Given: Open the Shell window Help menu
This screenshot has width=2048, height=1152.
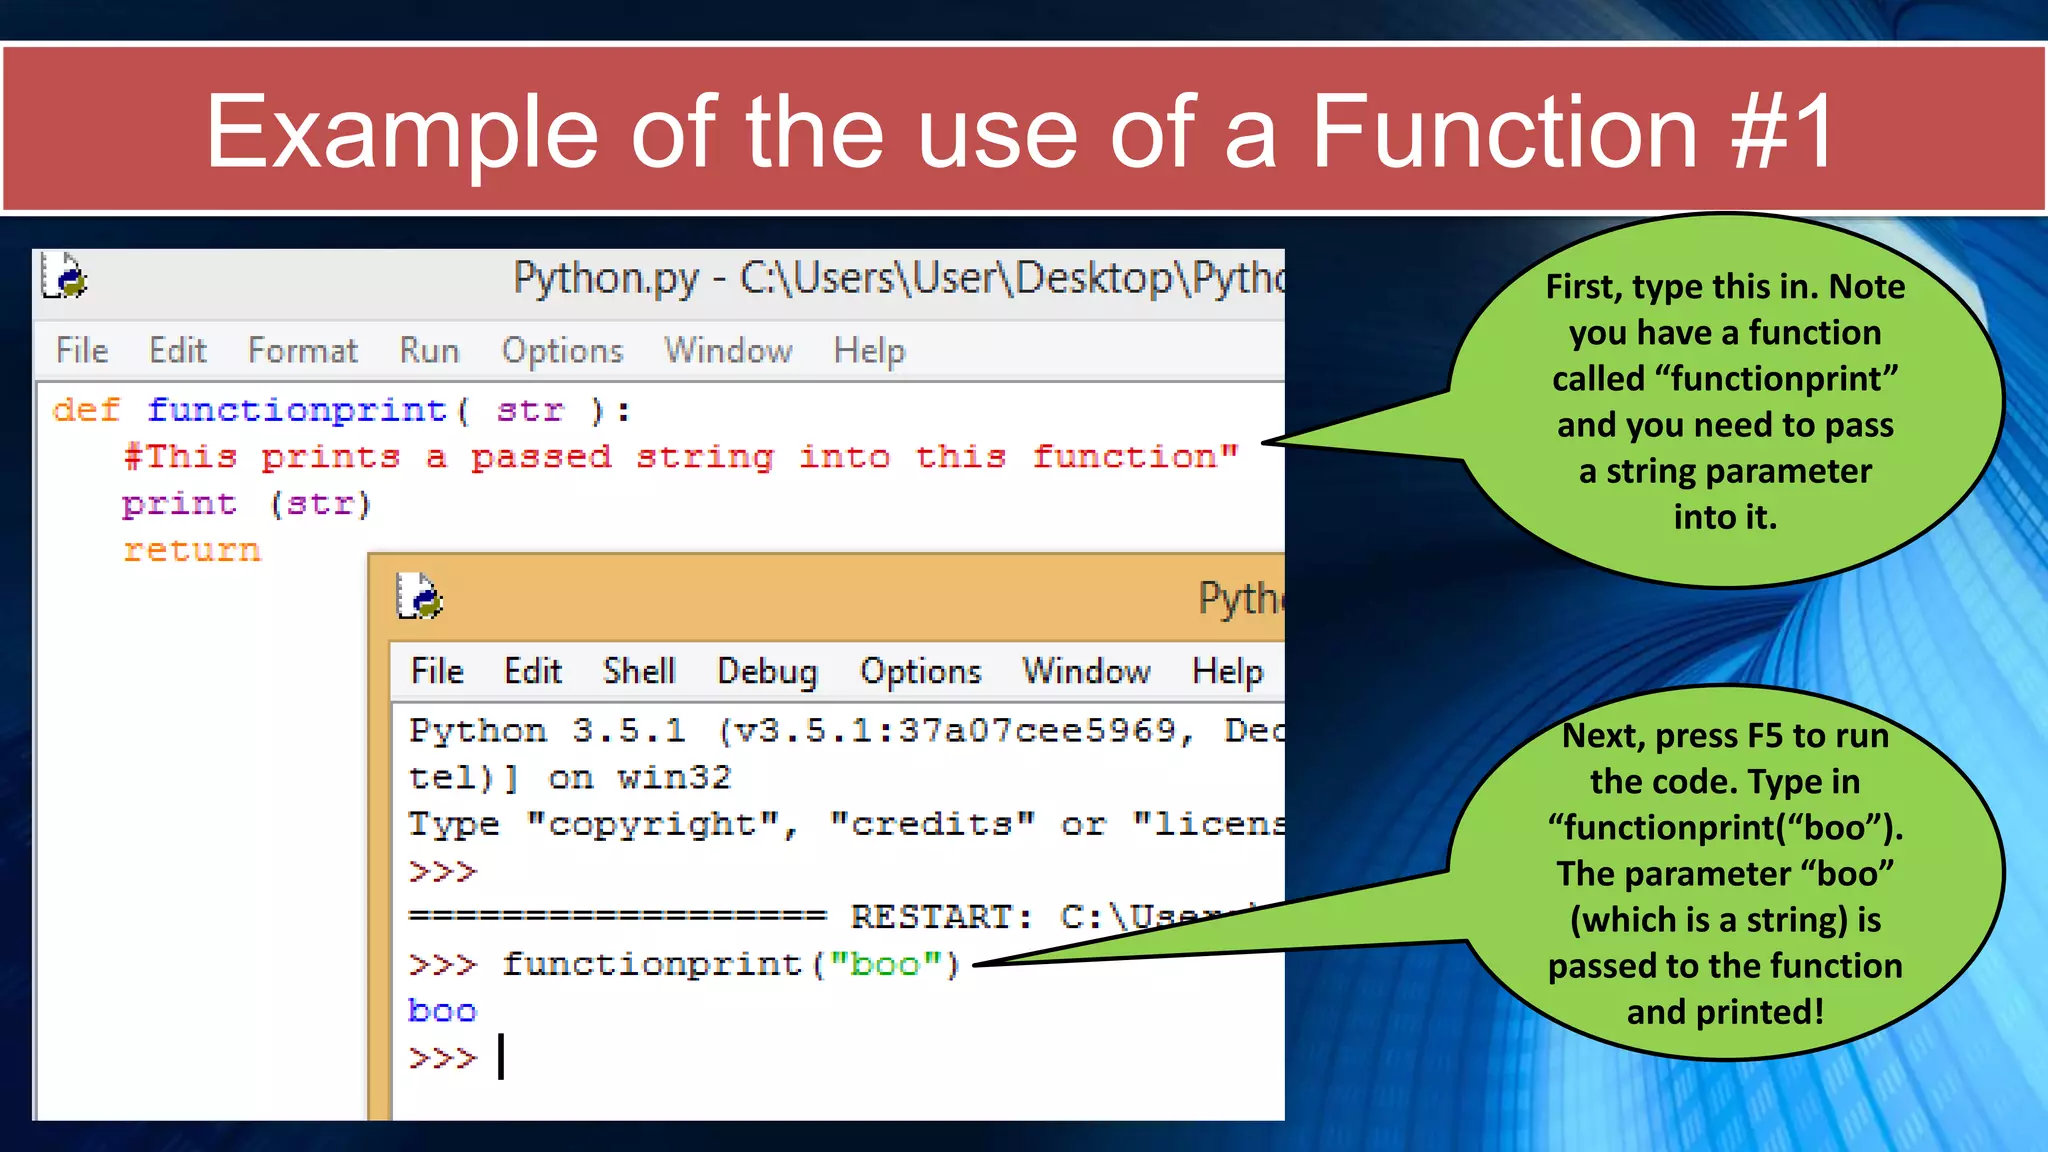Looking at the screenshot, I should (1227, 671).
